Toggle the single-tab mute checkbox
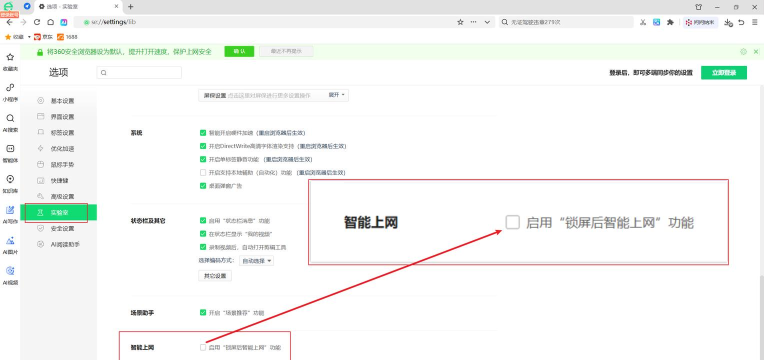The height and width of the screenshot is (360, 764). (203, 159)
